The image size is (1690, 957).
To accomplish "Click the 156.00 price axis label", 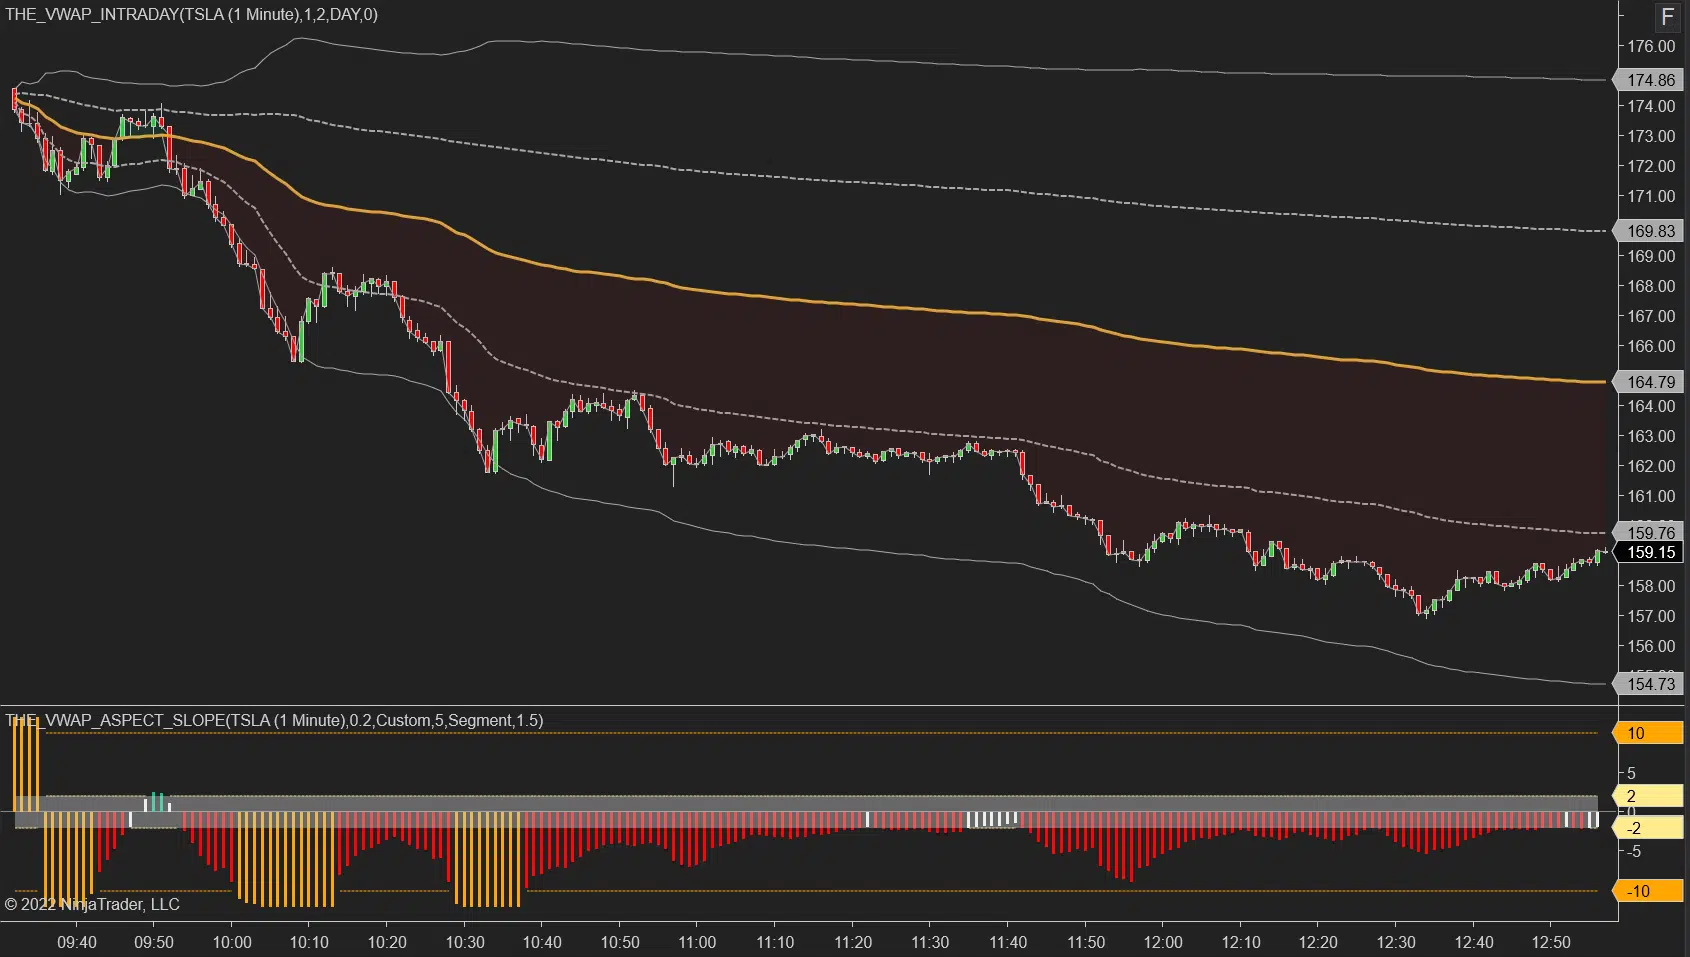I will pyautogui.click(x=1651, y=646).
